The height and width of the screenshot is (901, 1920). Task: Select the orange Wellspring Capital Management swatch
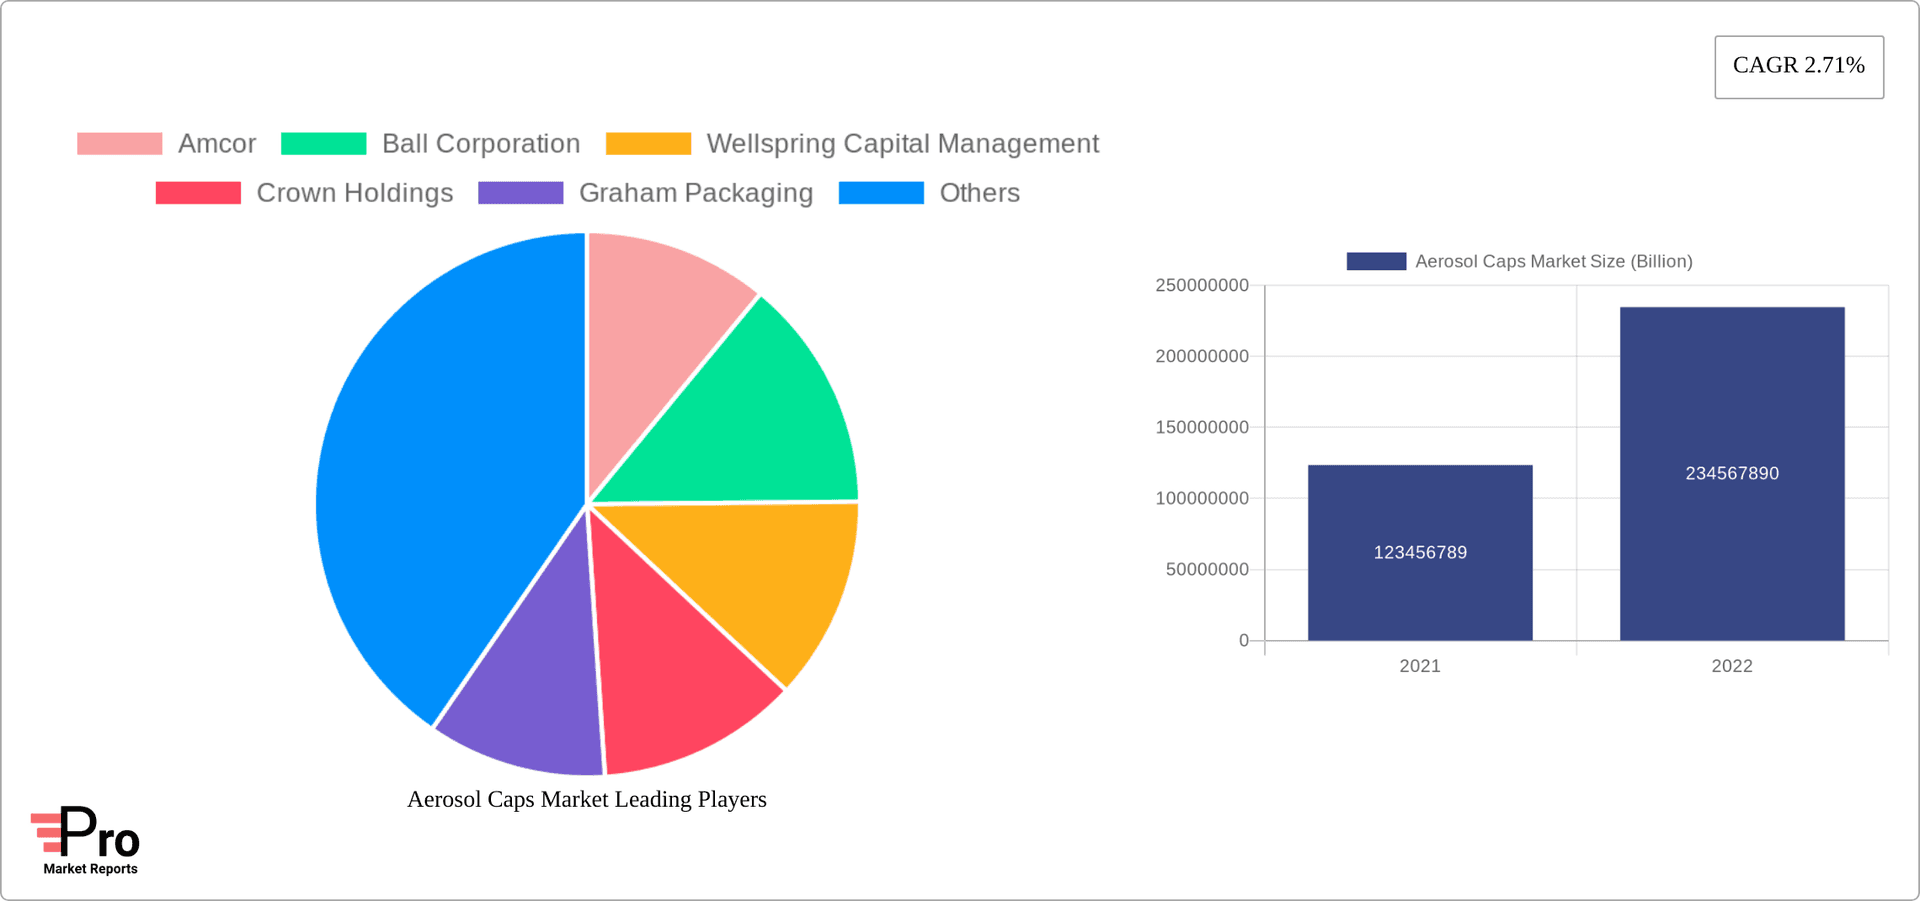point(648,143)
